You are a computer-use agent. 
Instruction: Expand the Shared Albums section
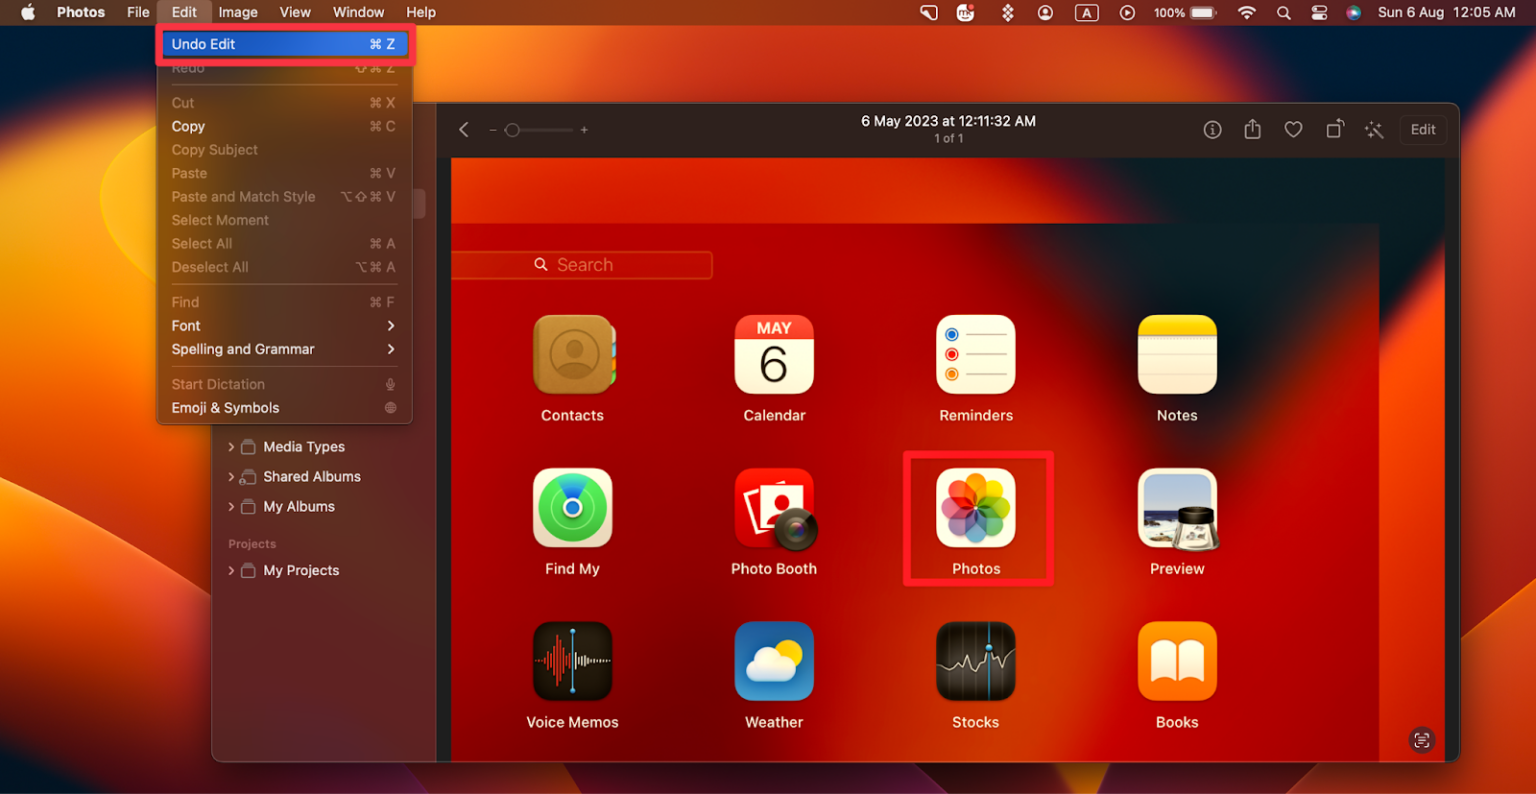click(x=232, y=477)
